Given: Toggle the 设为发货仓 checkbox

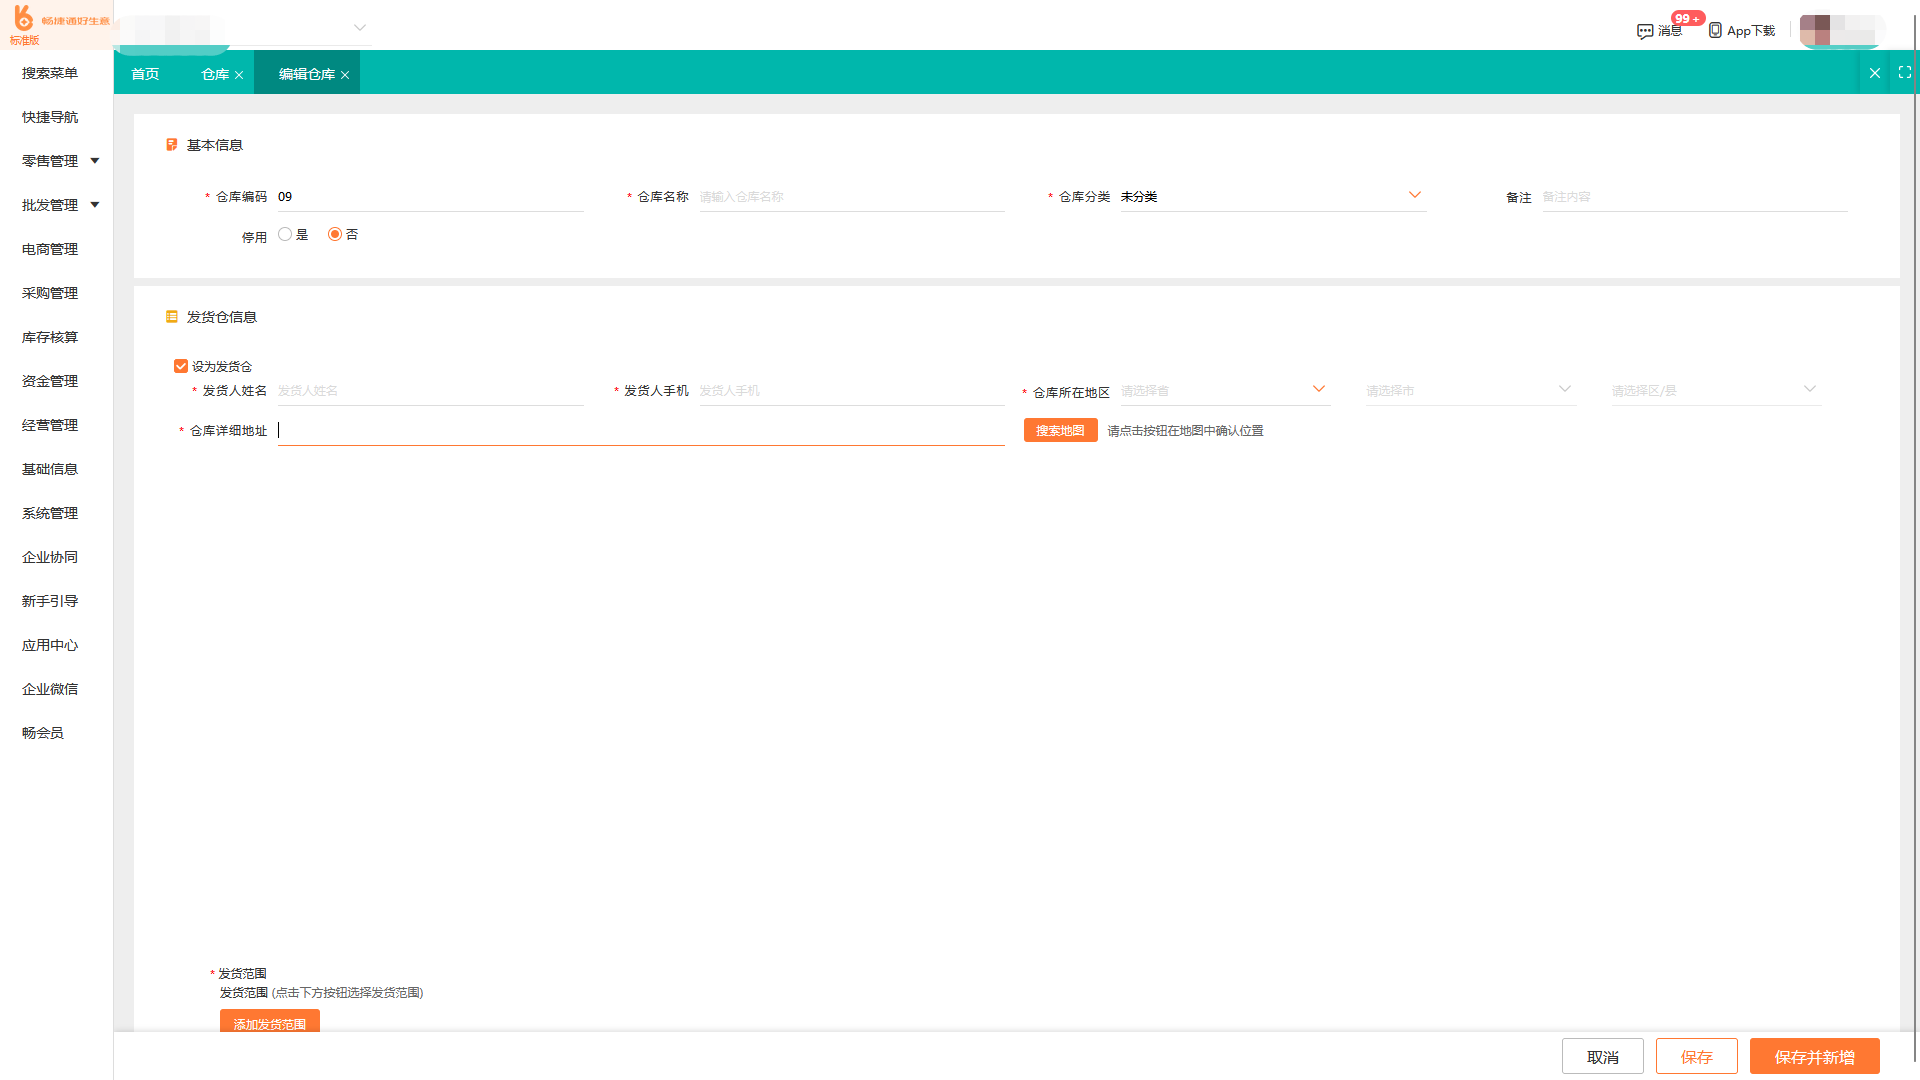Looking at the screenshot, I should coord(181,364).
